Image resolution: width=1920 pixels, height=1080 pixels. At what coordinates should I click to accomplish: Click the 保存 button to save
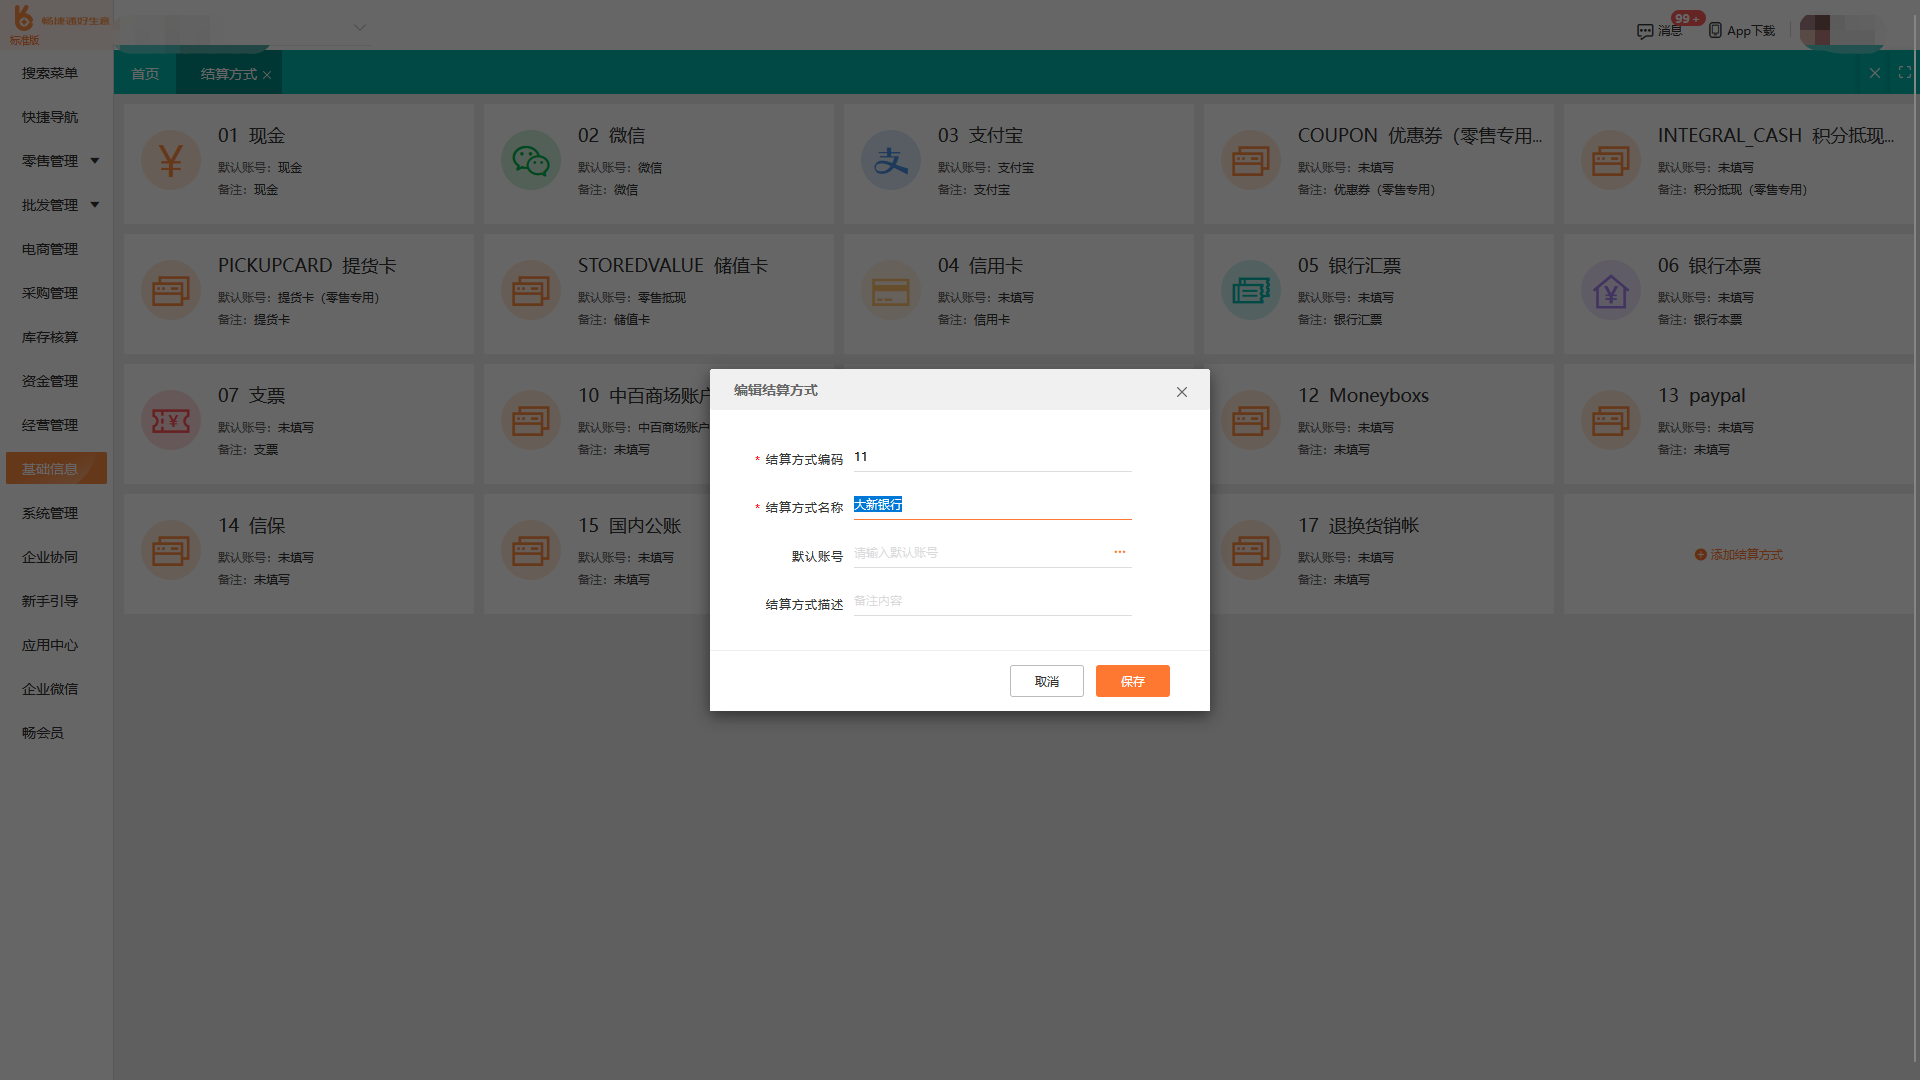click(1130, 680)
